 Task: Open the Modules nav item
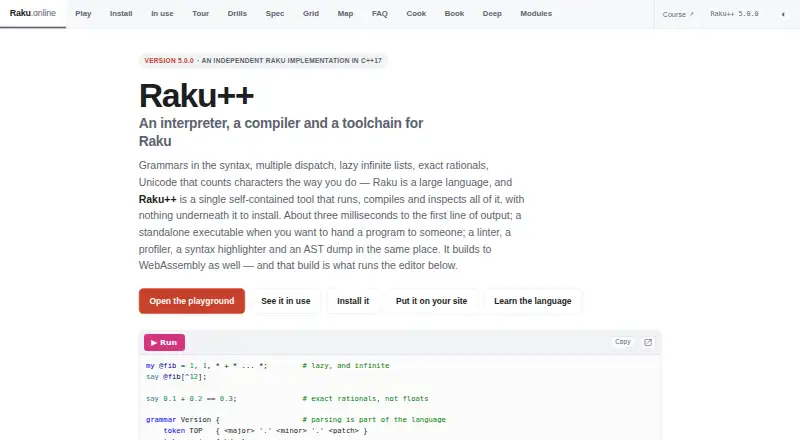pyautogui.click(x=536, y=14)
